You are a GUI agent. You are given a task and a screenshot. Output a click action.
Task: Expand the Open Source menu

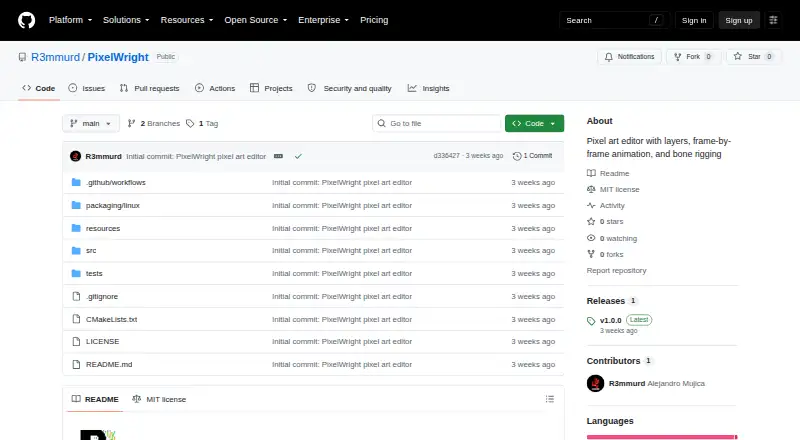(256, 20)
